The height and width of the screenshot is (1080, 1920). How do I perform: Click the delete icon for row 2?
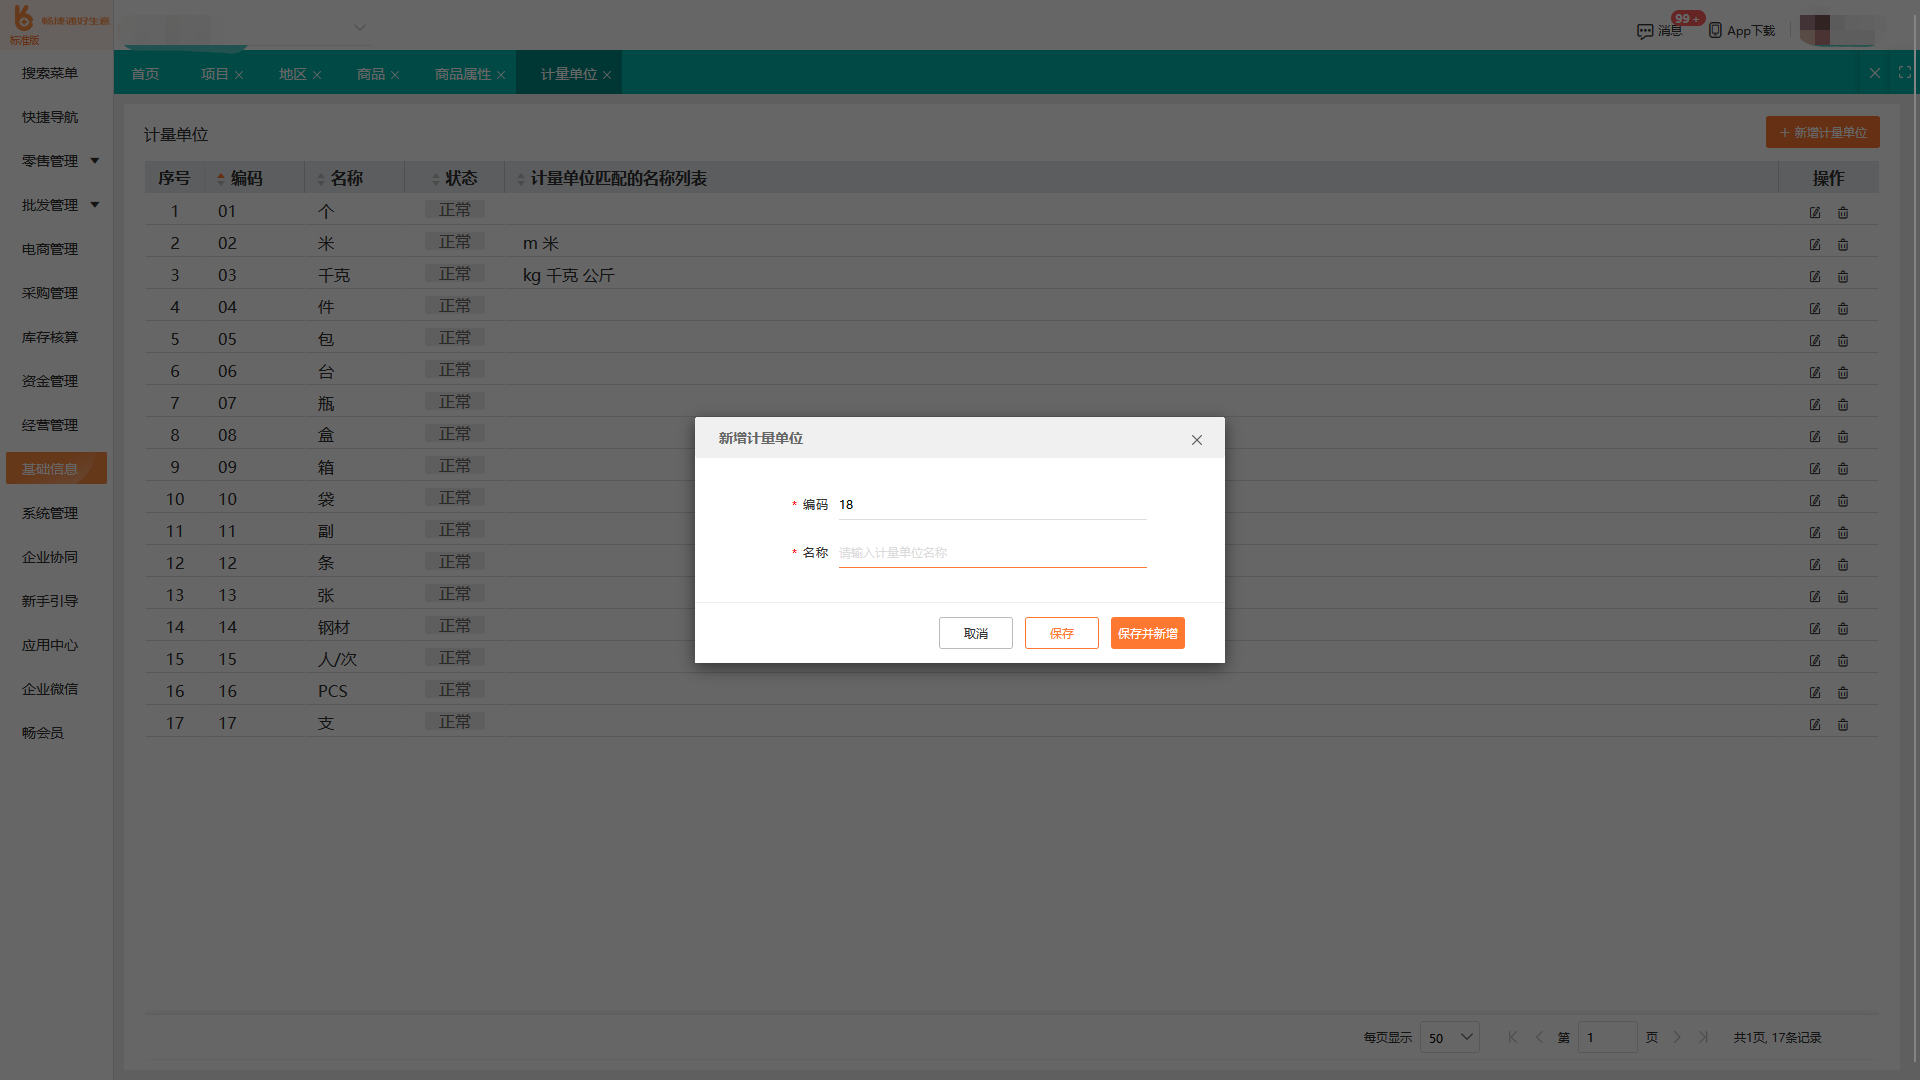pos(1844,244)
